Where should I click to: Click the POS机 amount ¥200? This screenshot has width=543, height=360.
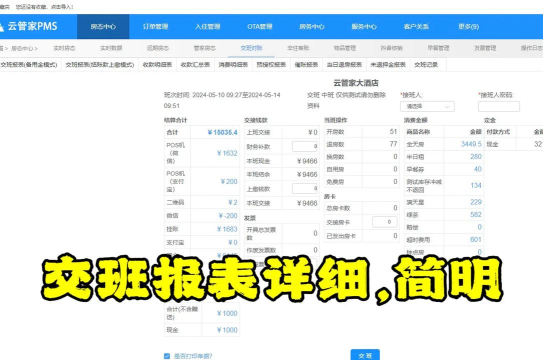(229, 182)
